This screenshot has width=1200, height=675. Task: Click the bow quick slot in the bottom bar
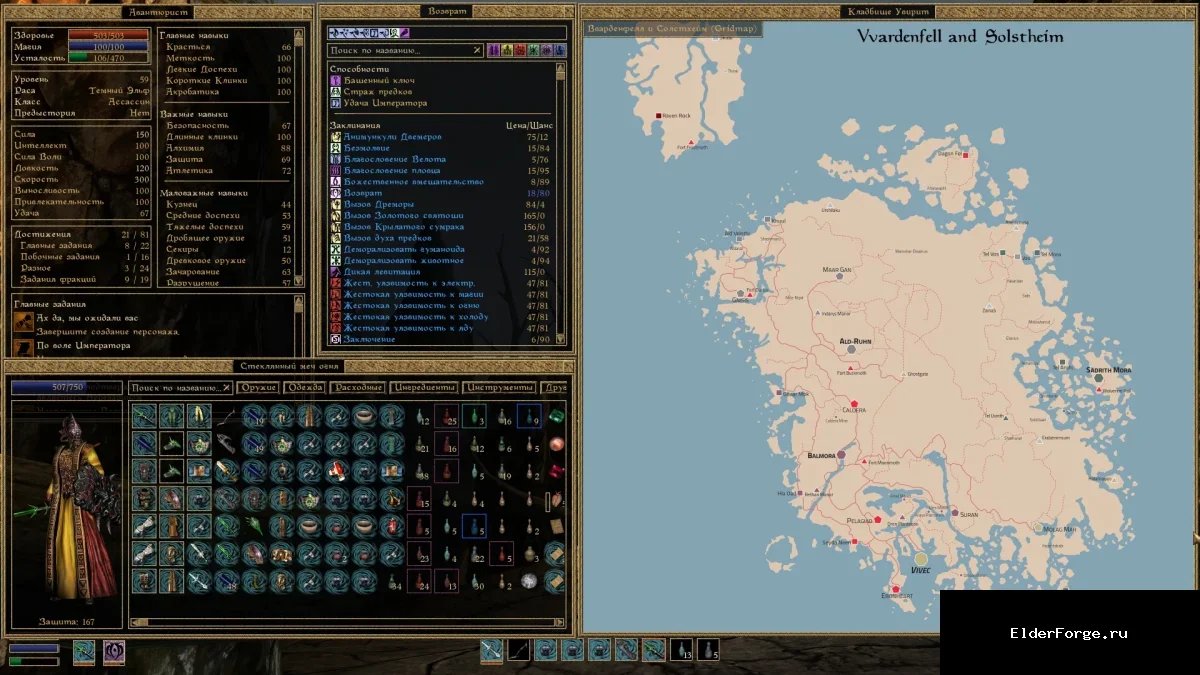click(x=518, y=651)
